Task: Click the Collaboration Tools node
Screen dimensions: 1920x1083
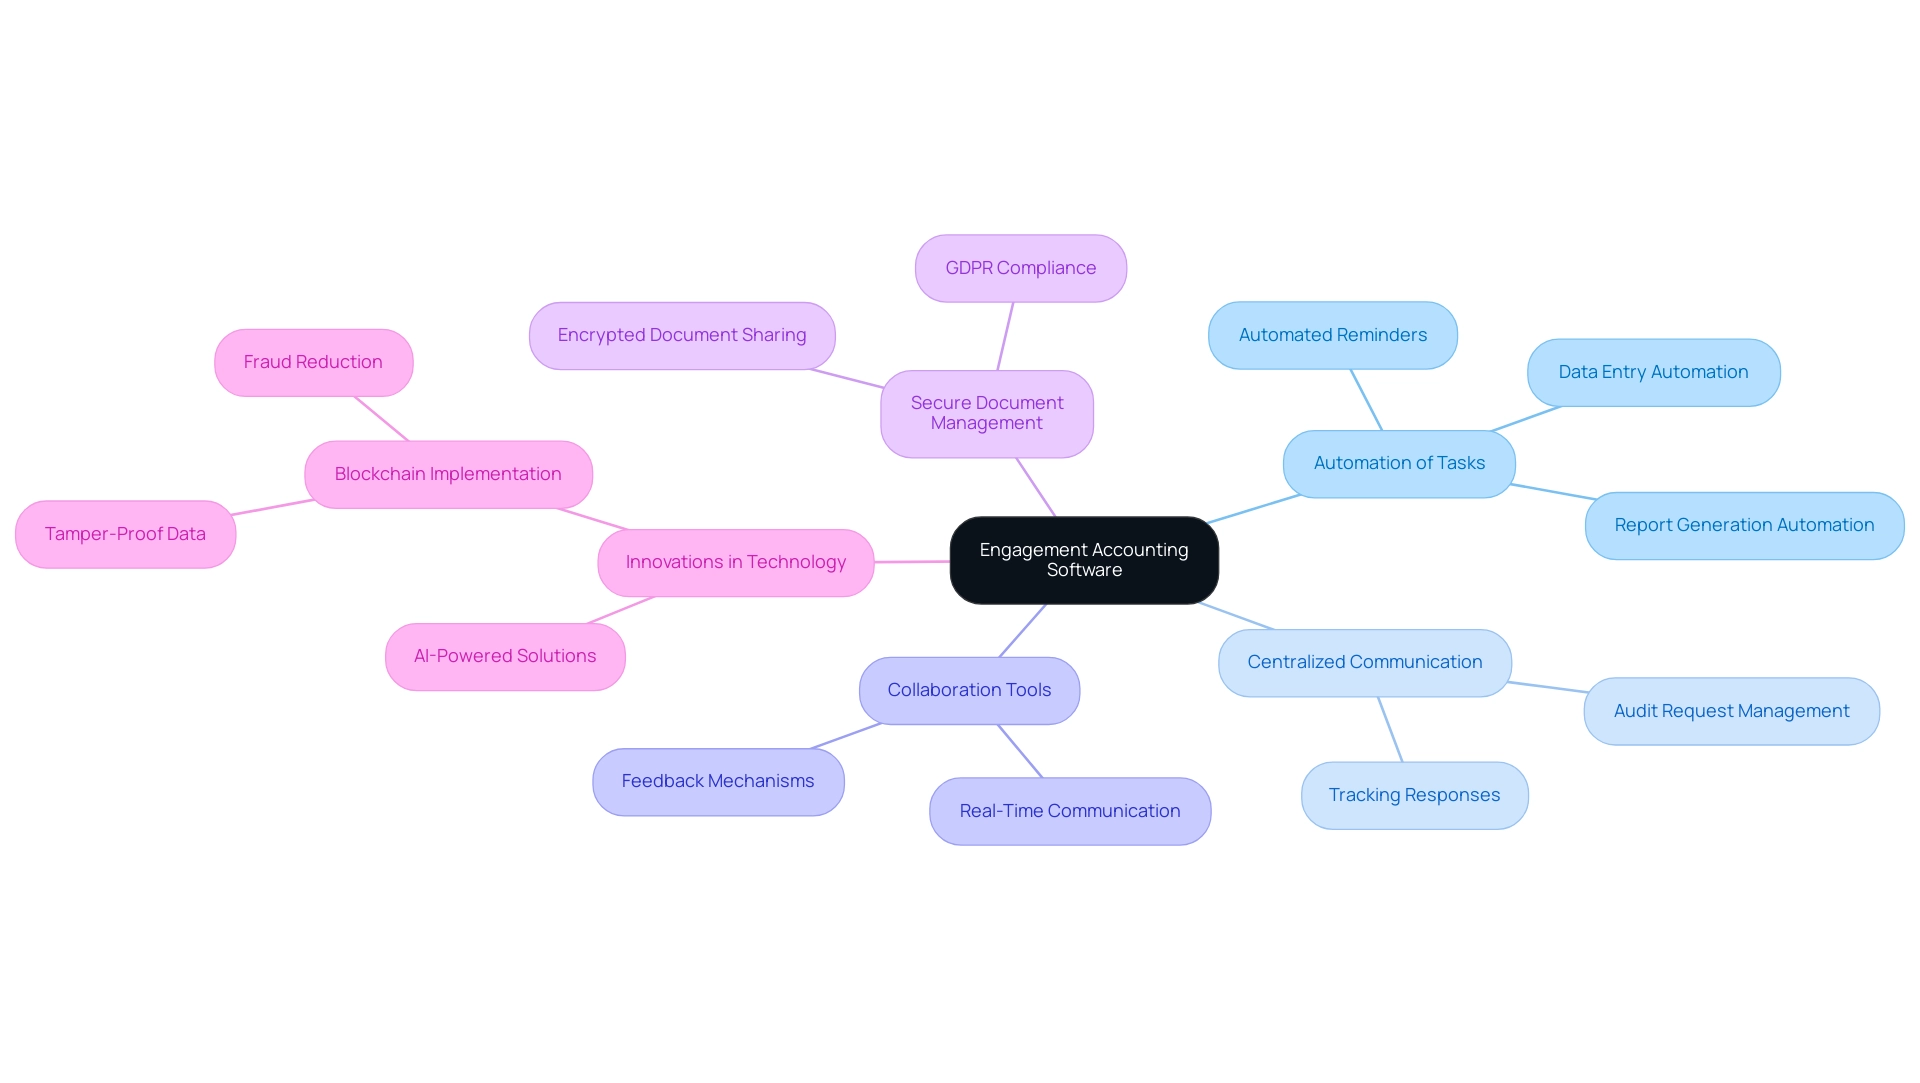Action: [x=969, y=690]
